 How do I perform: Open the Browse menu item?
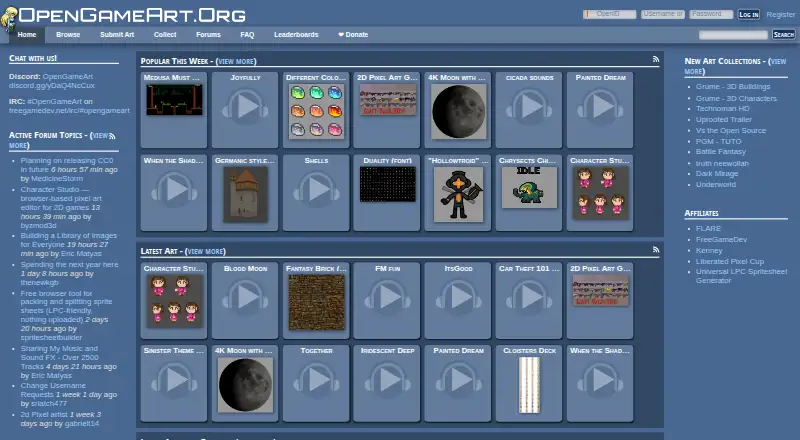pos(68,35)
